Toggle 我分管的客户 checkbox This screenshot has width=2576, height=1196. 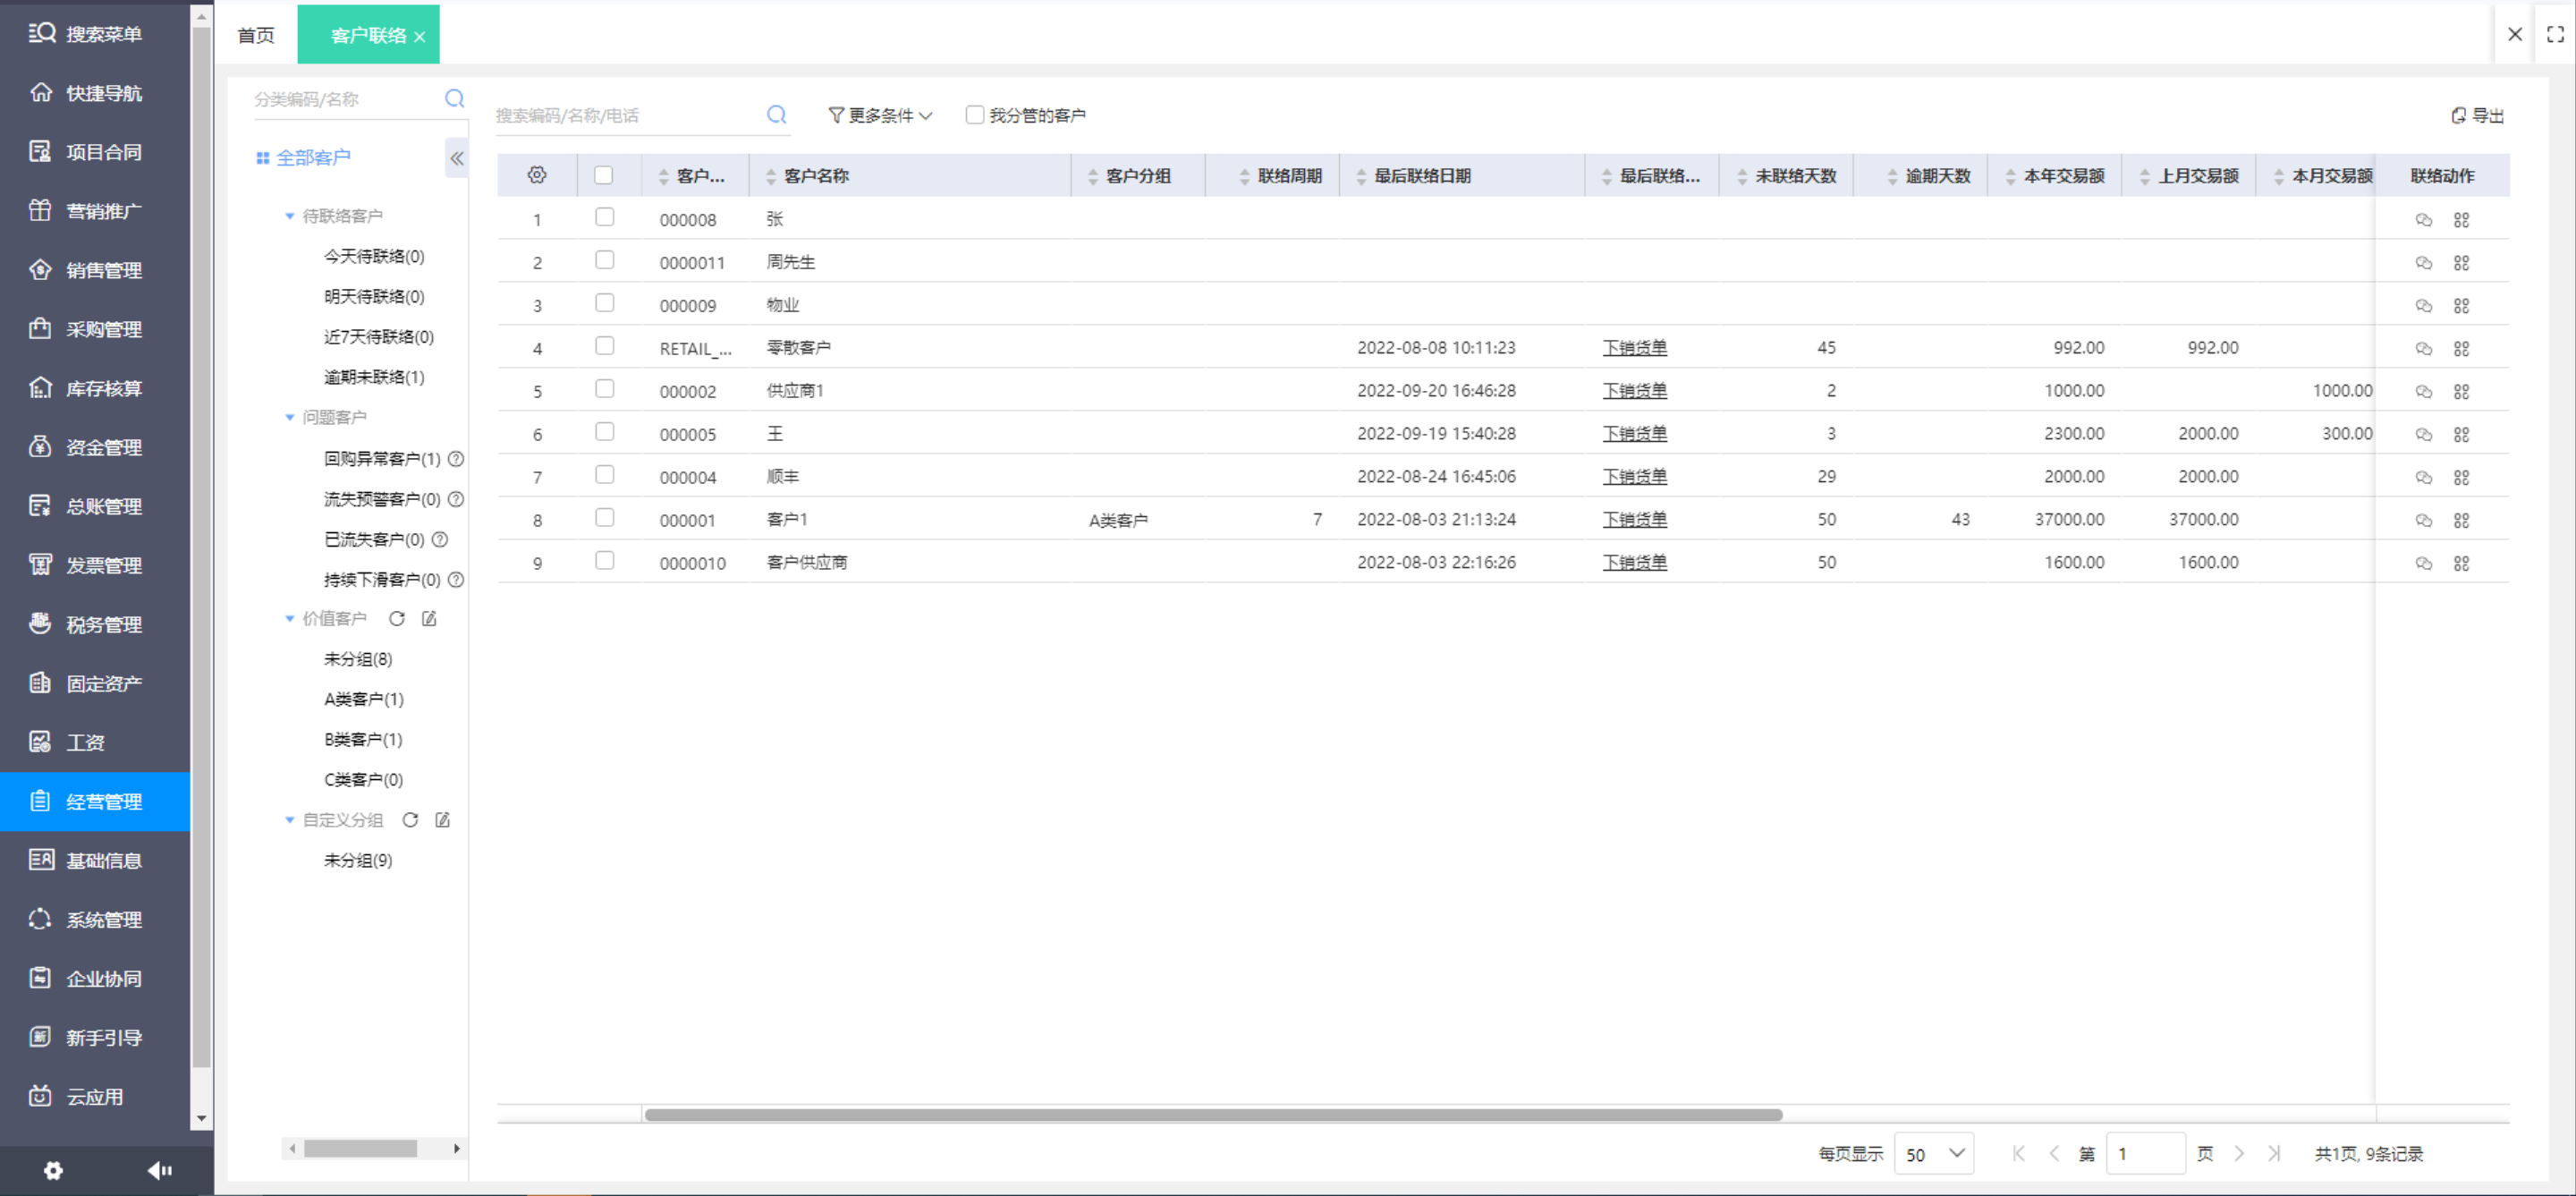[x=974, y=115]
